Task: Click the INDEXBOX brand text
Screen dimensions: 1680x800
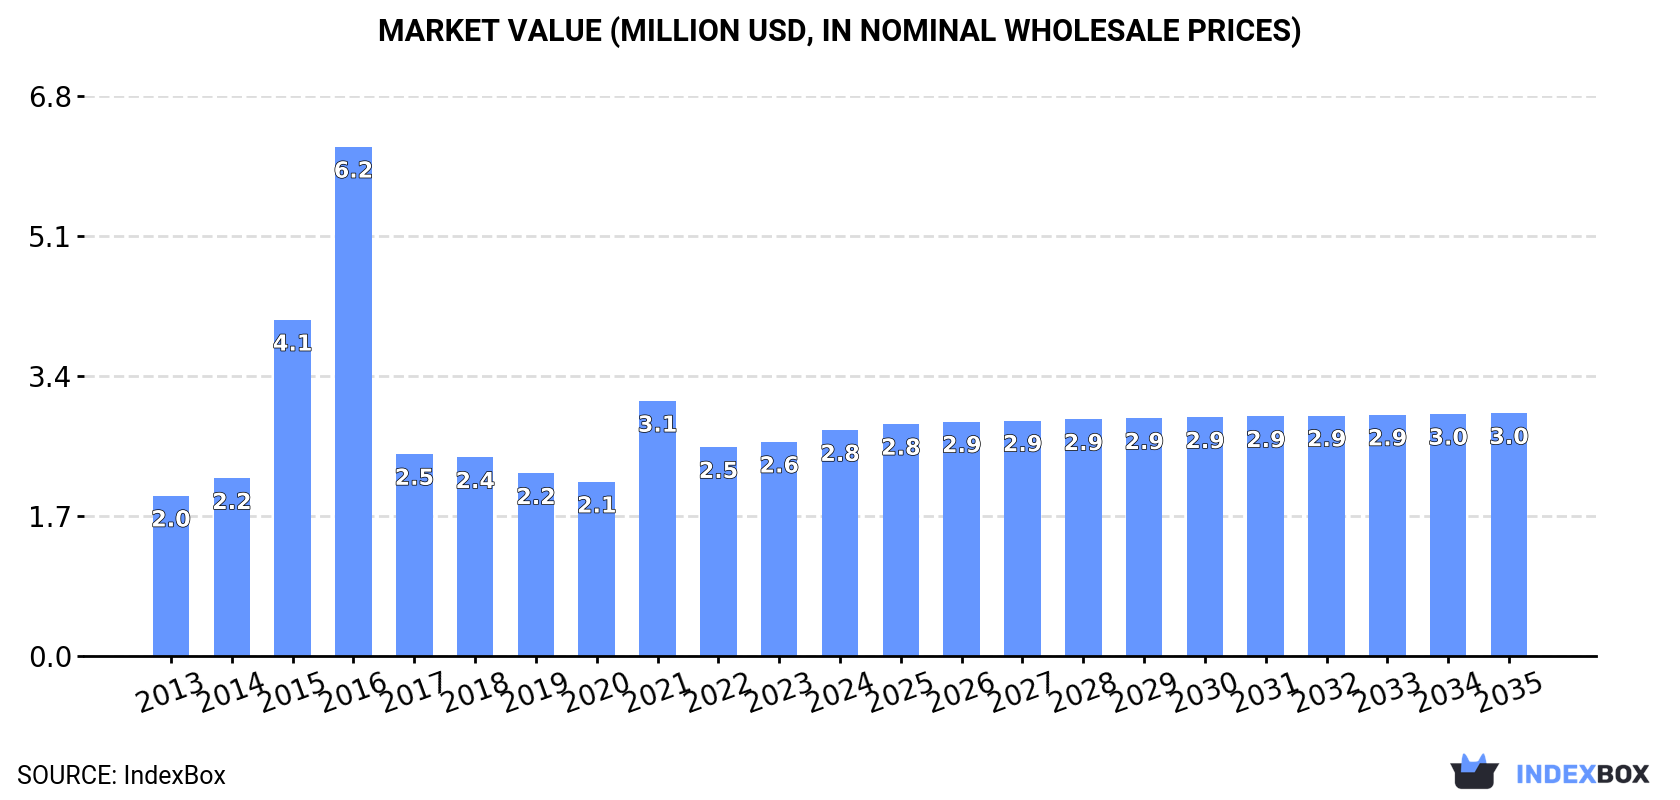Action: pyautogui.click(x=1582, y=774)
